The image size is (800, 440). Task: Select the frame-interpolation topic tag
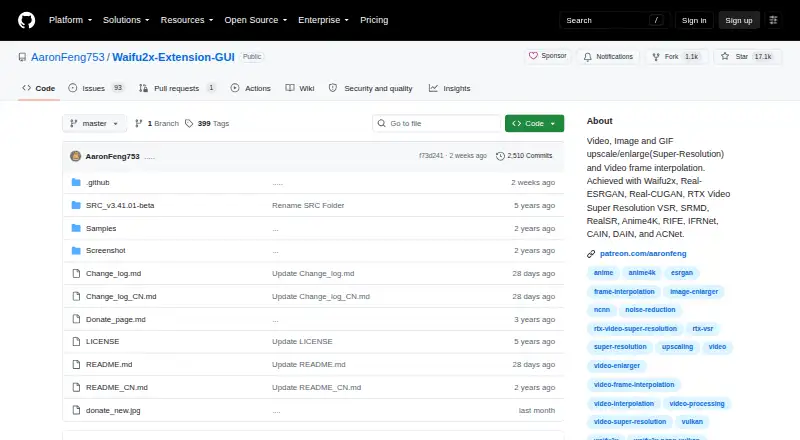click(624, 292)
